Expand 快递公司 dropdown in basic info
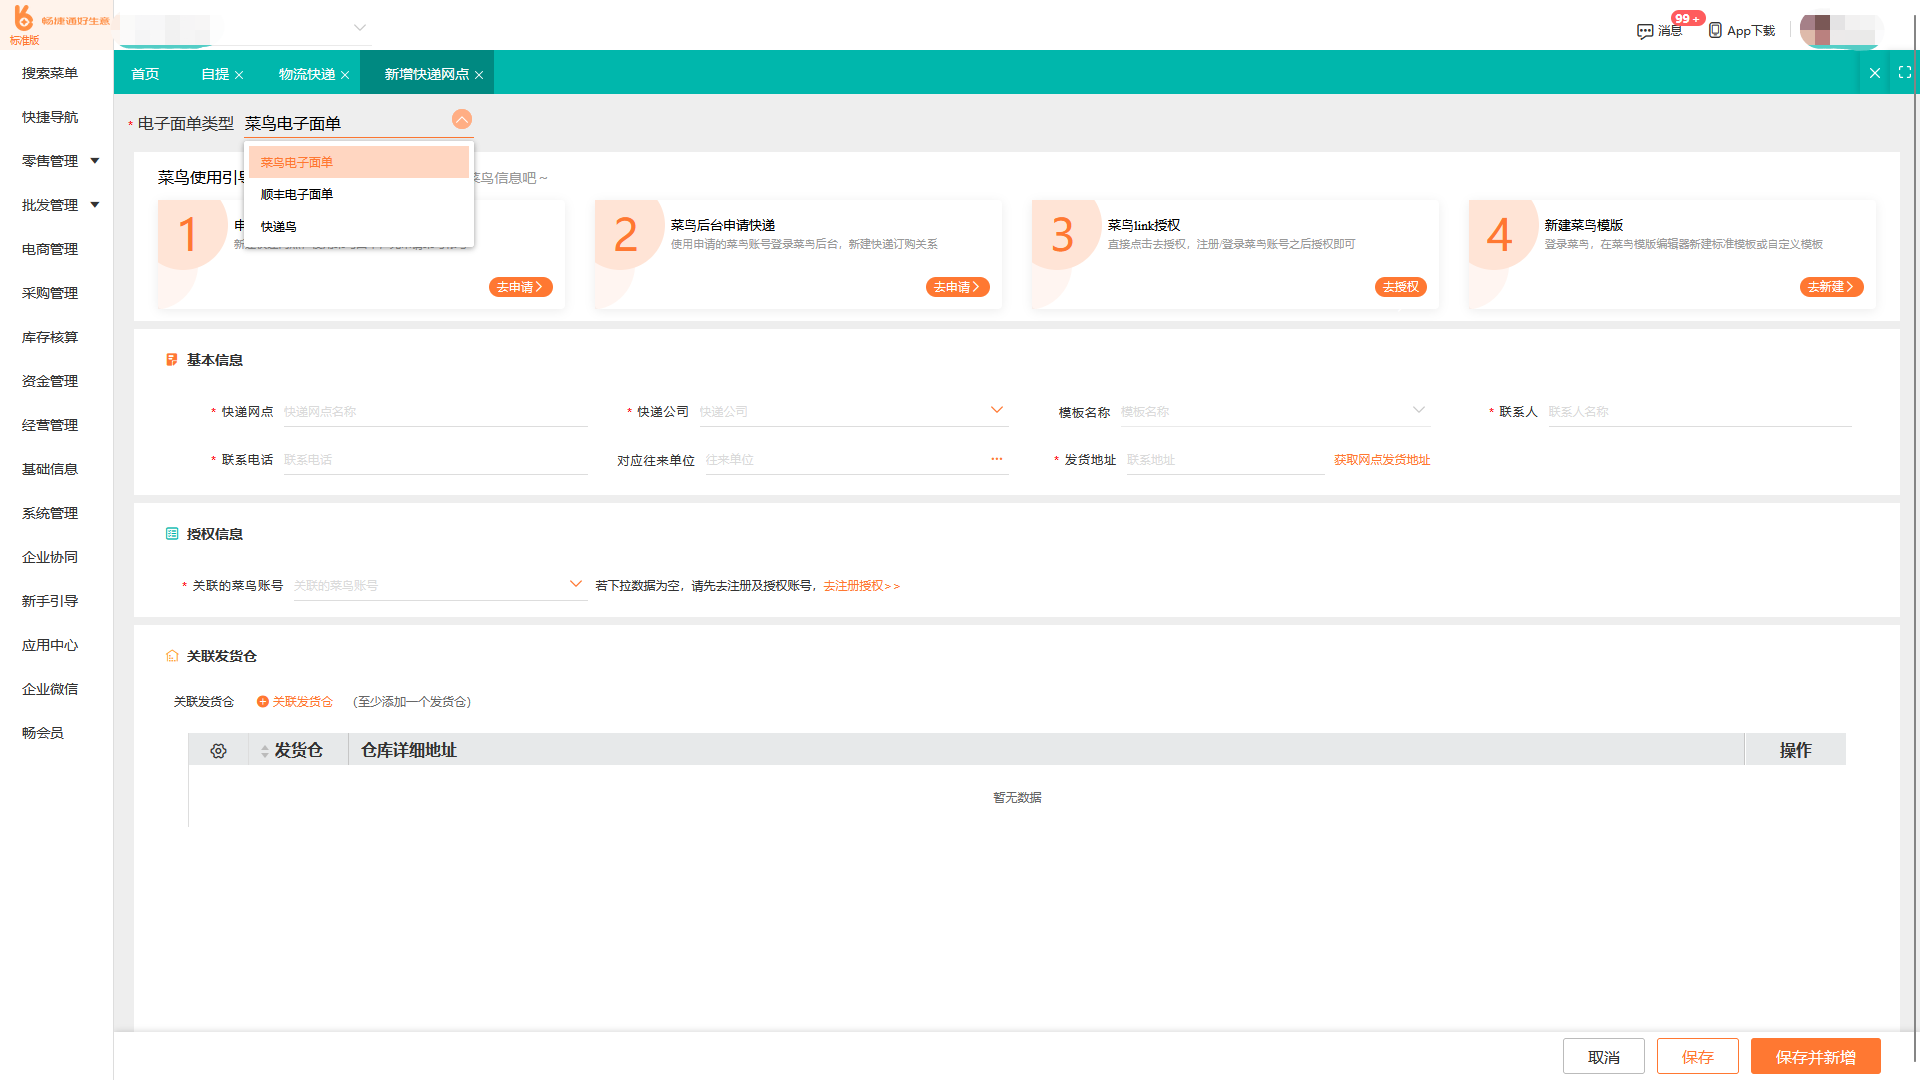The width and height of the screenshot is (1920, 1080). [997, 410]
